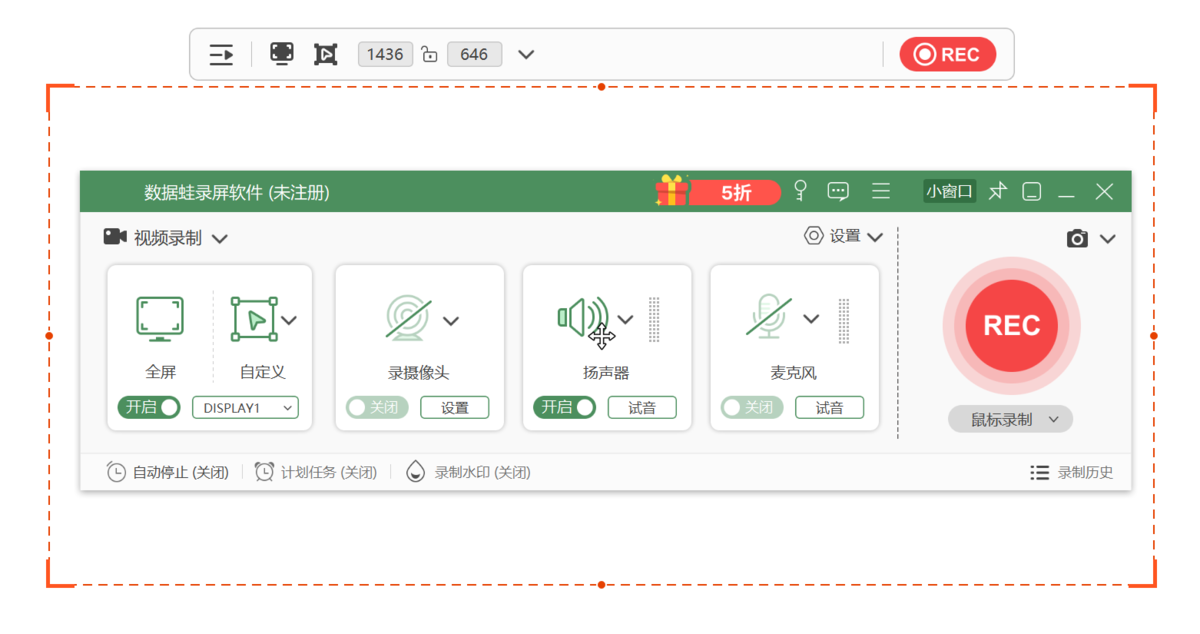Viewport: 1200px width, 634px height.
Task: Enable the webcam 关闭 toggle
Action: point(377,407)
